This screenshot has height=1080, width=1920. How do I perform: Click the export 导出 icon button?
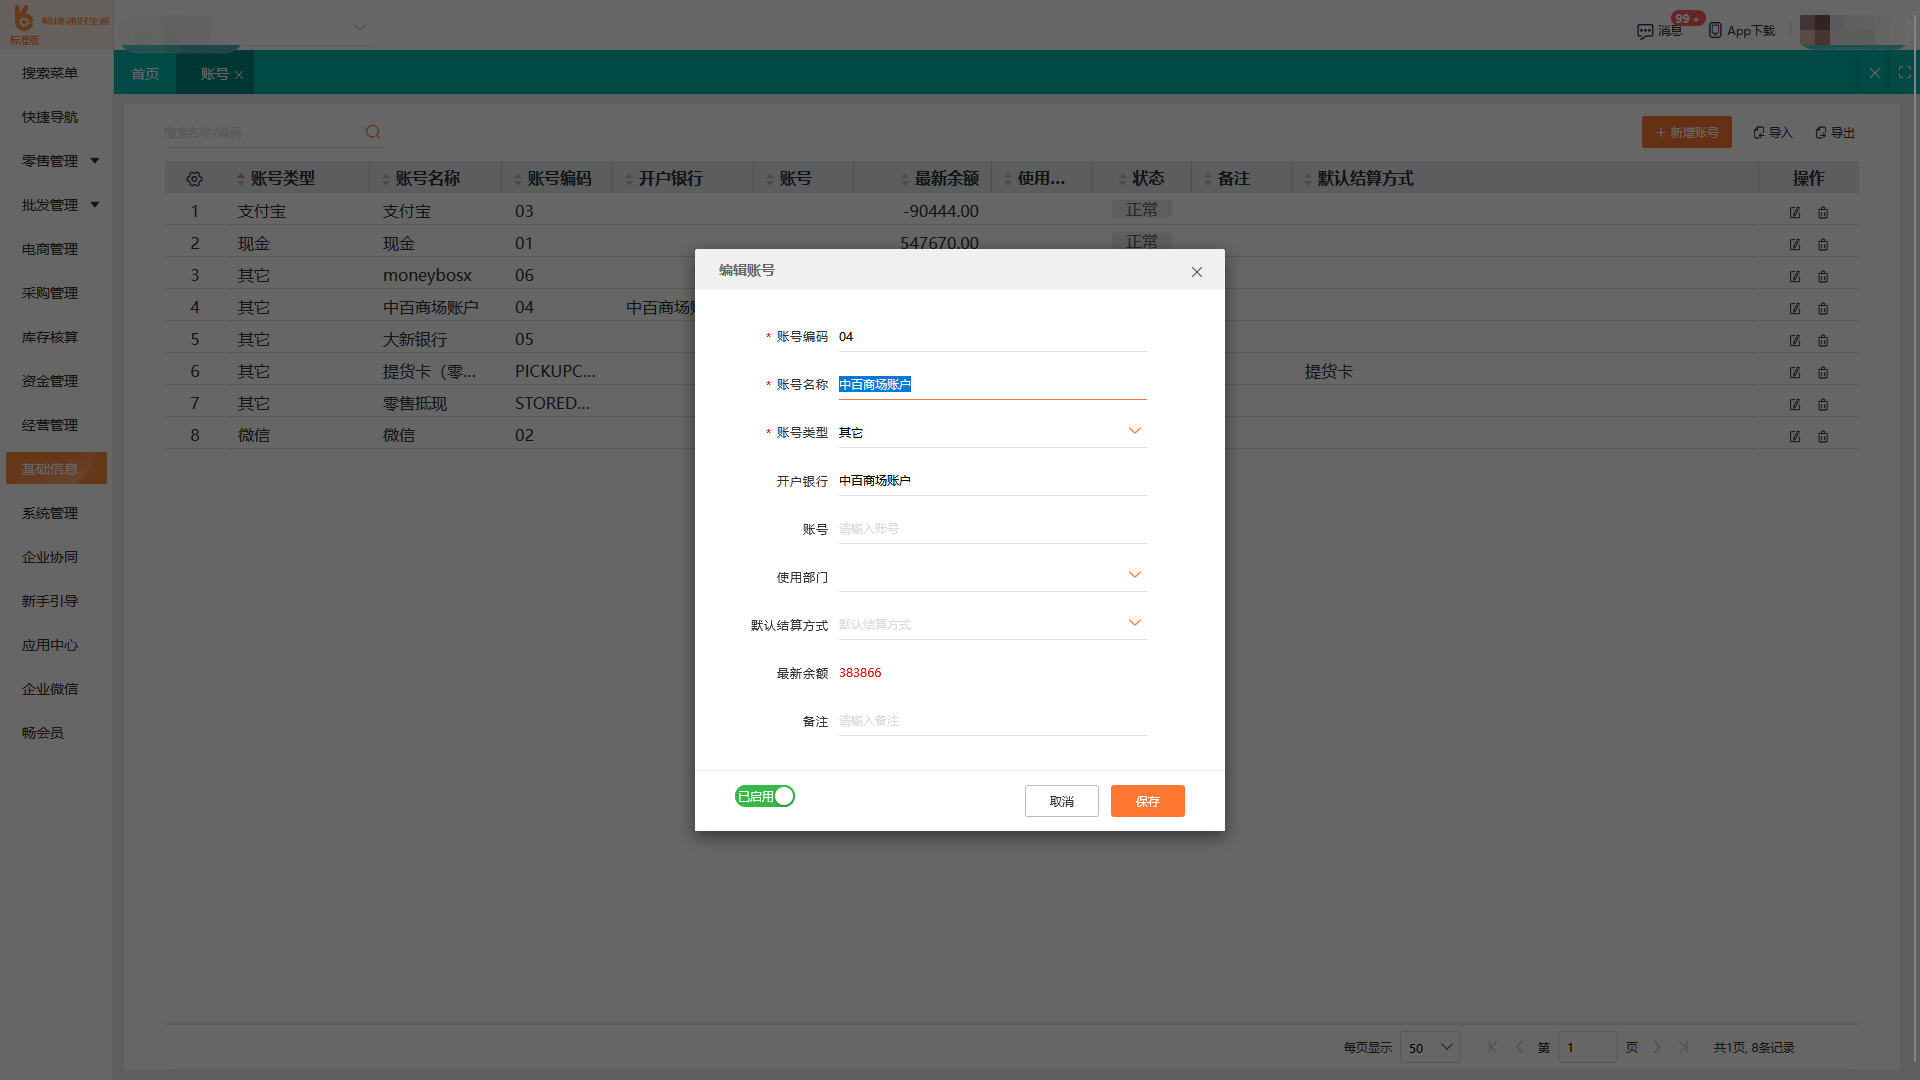coord(1834,132)
